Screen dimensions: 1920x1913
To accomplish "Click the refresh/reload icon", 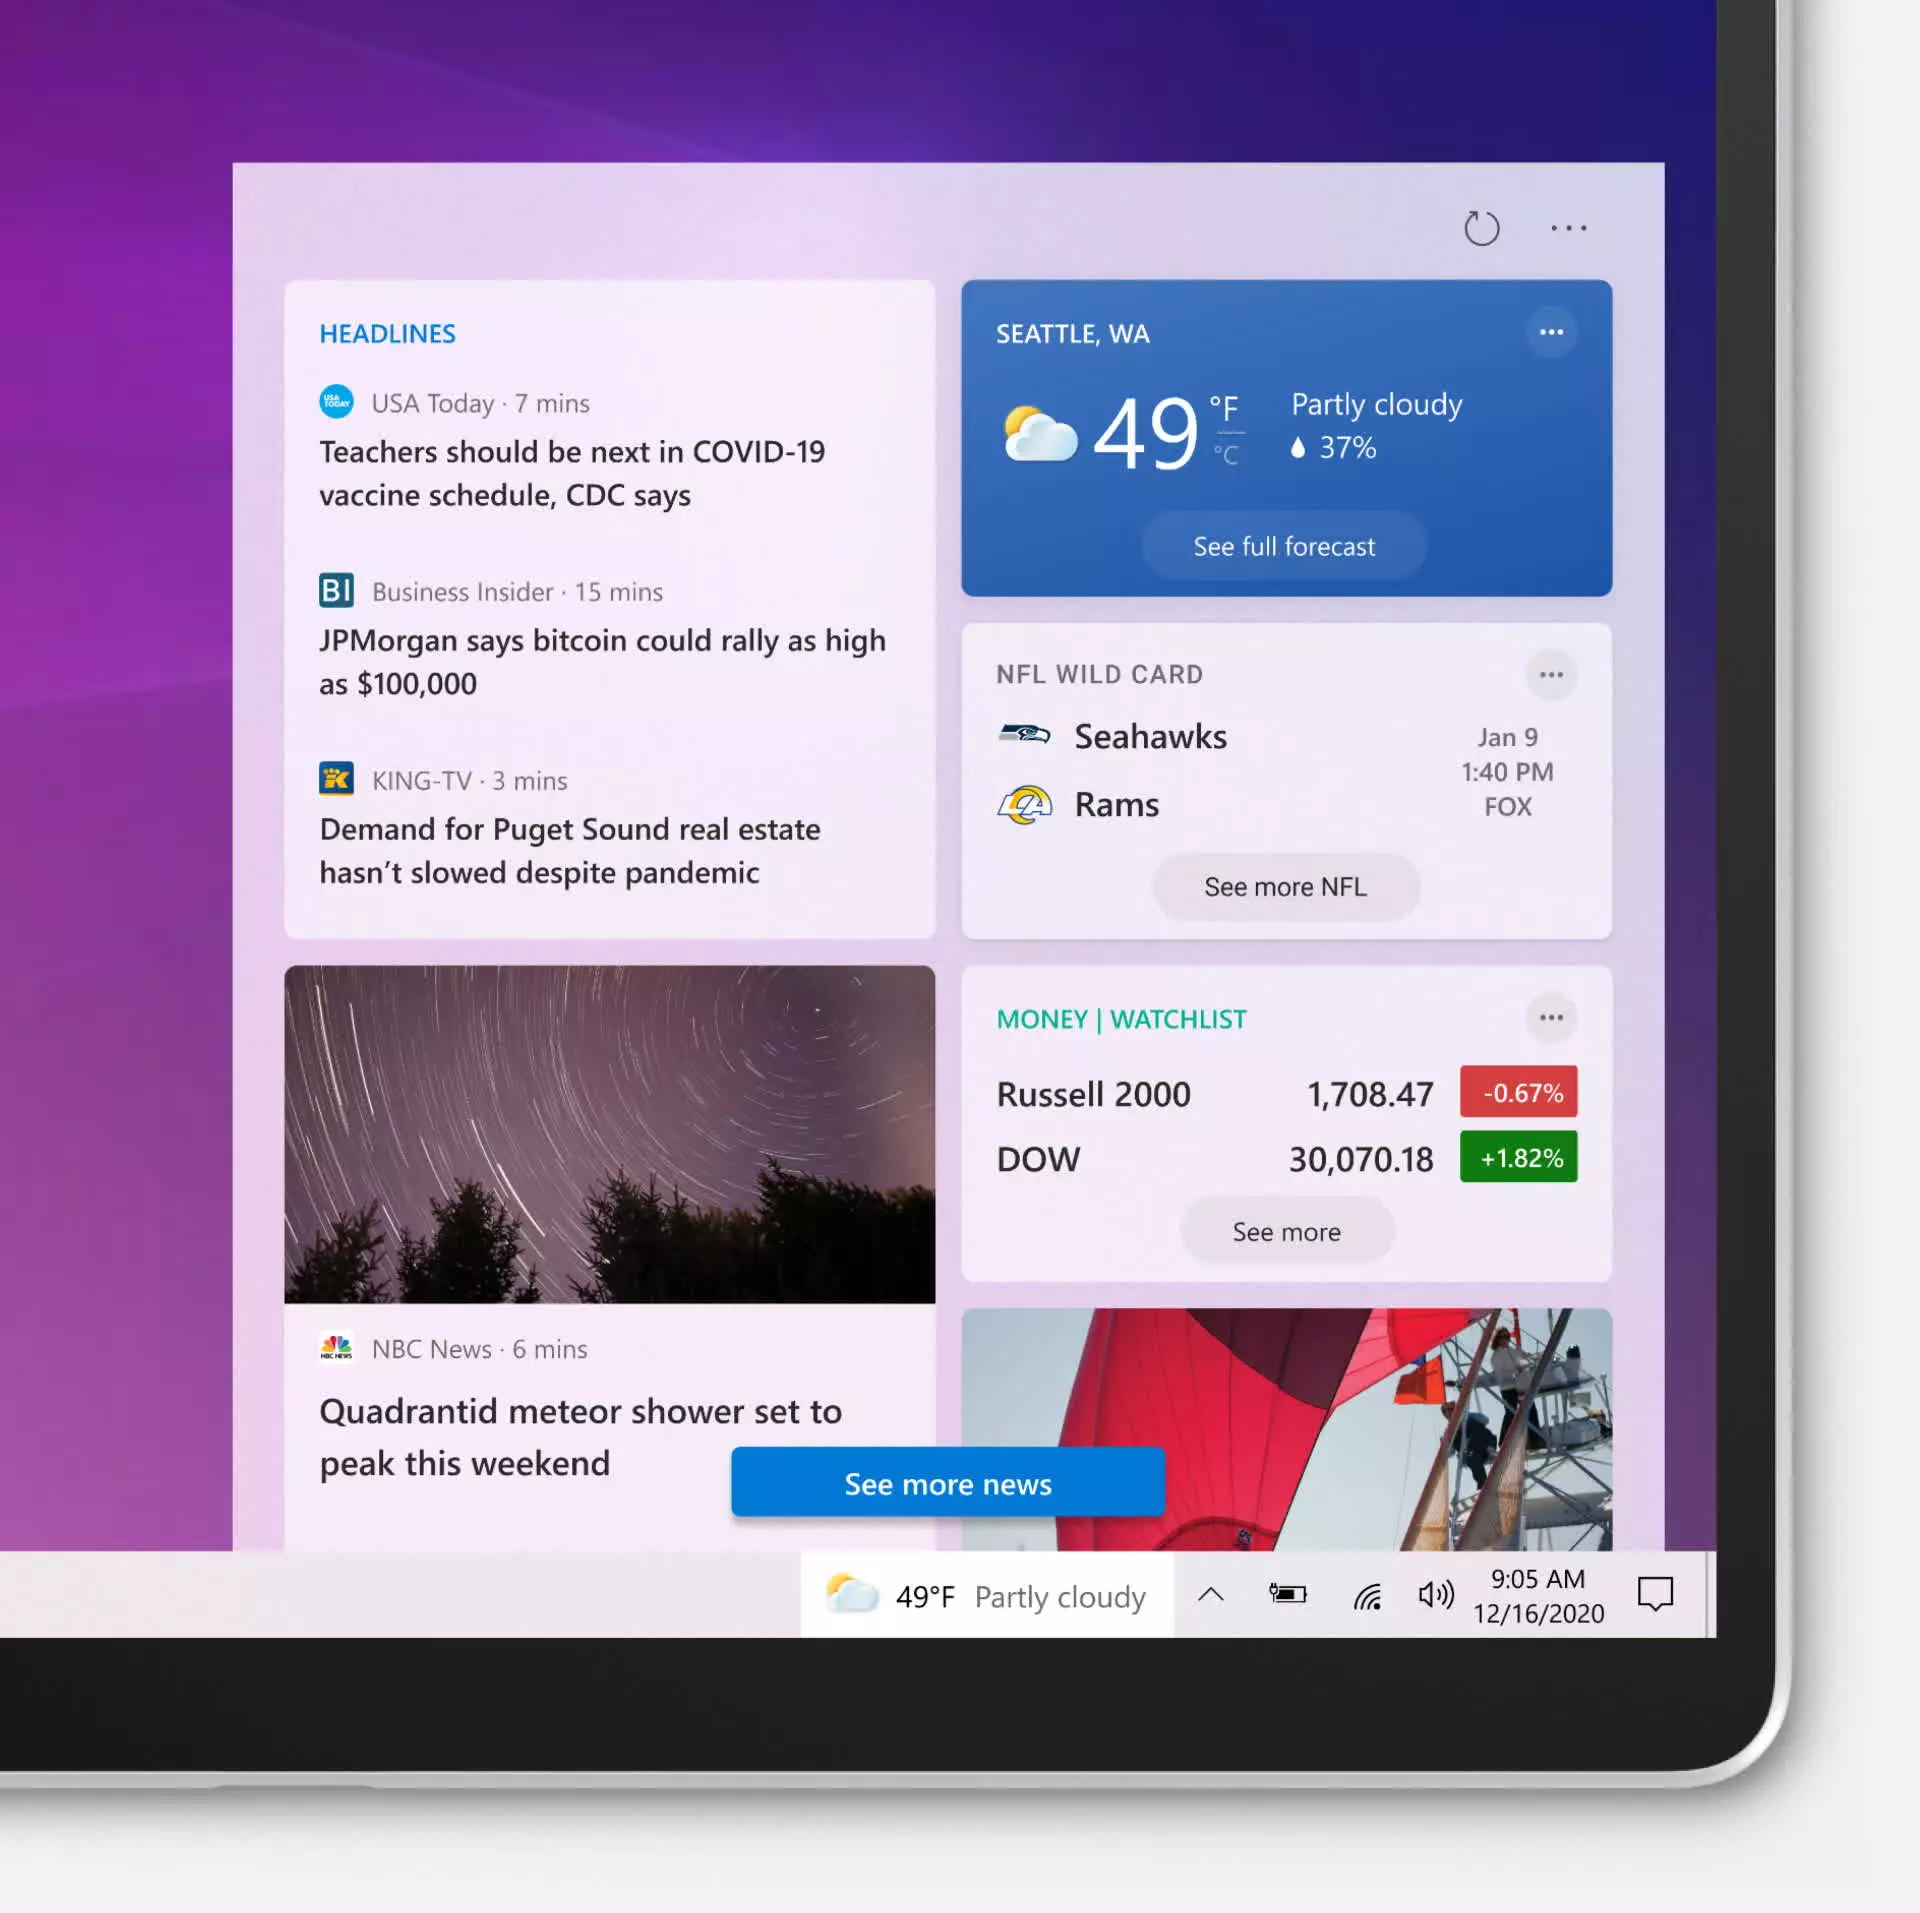I will [x=1479, y=226].
